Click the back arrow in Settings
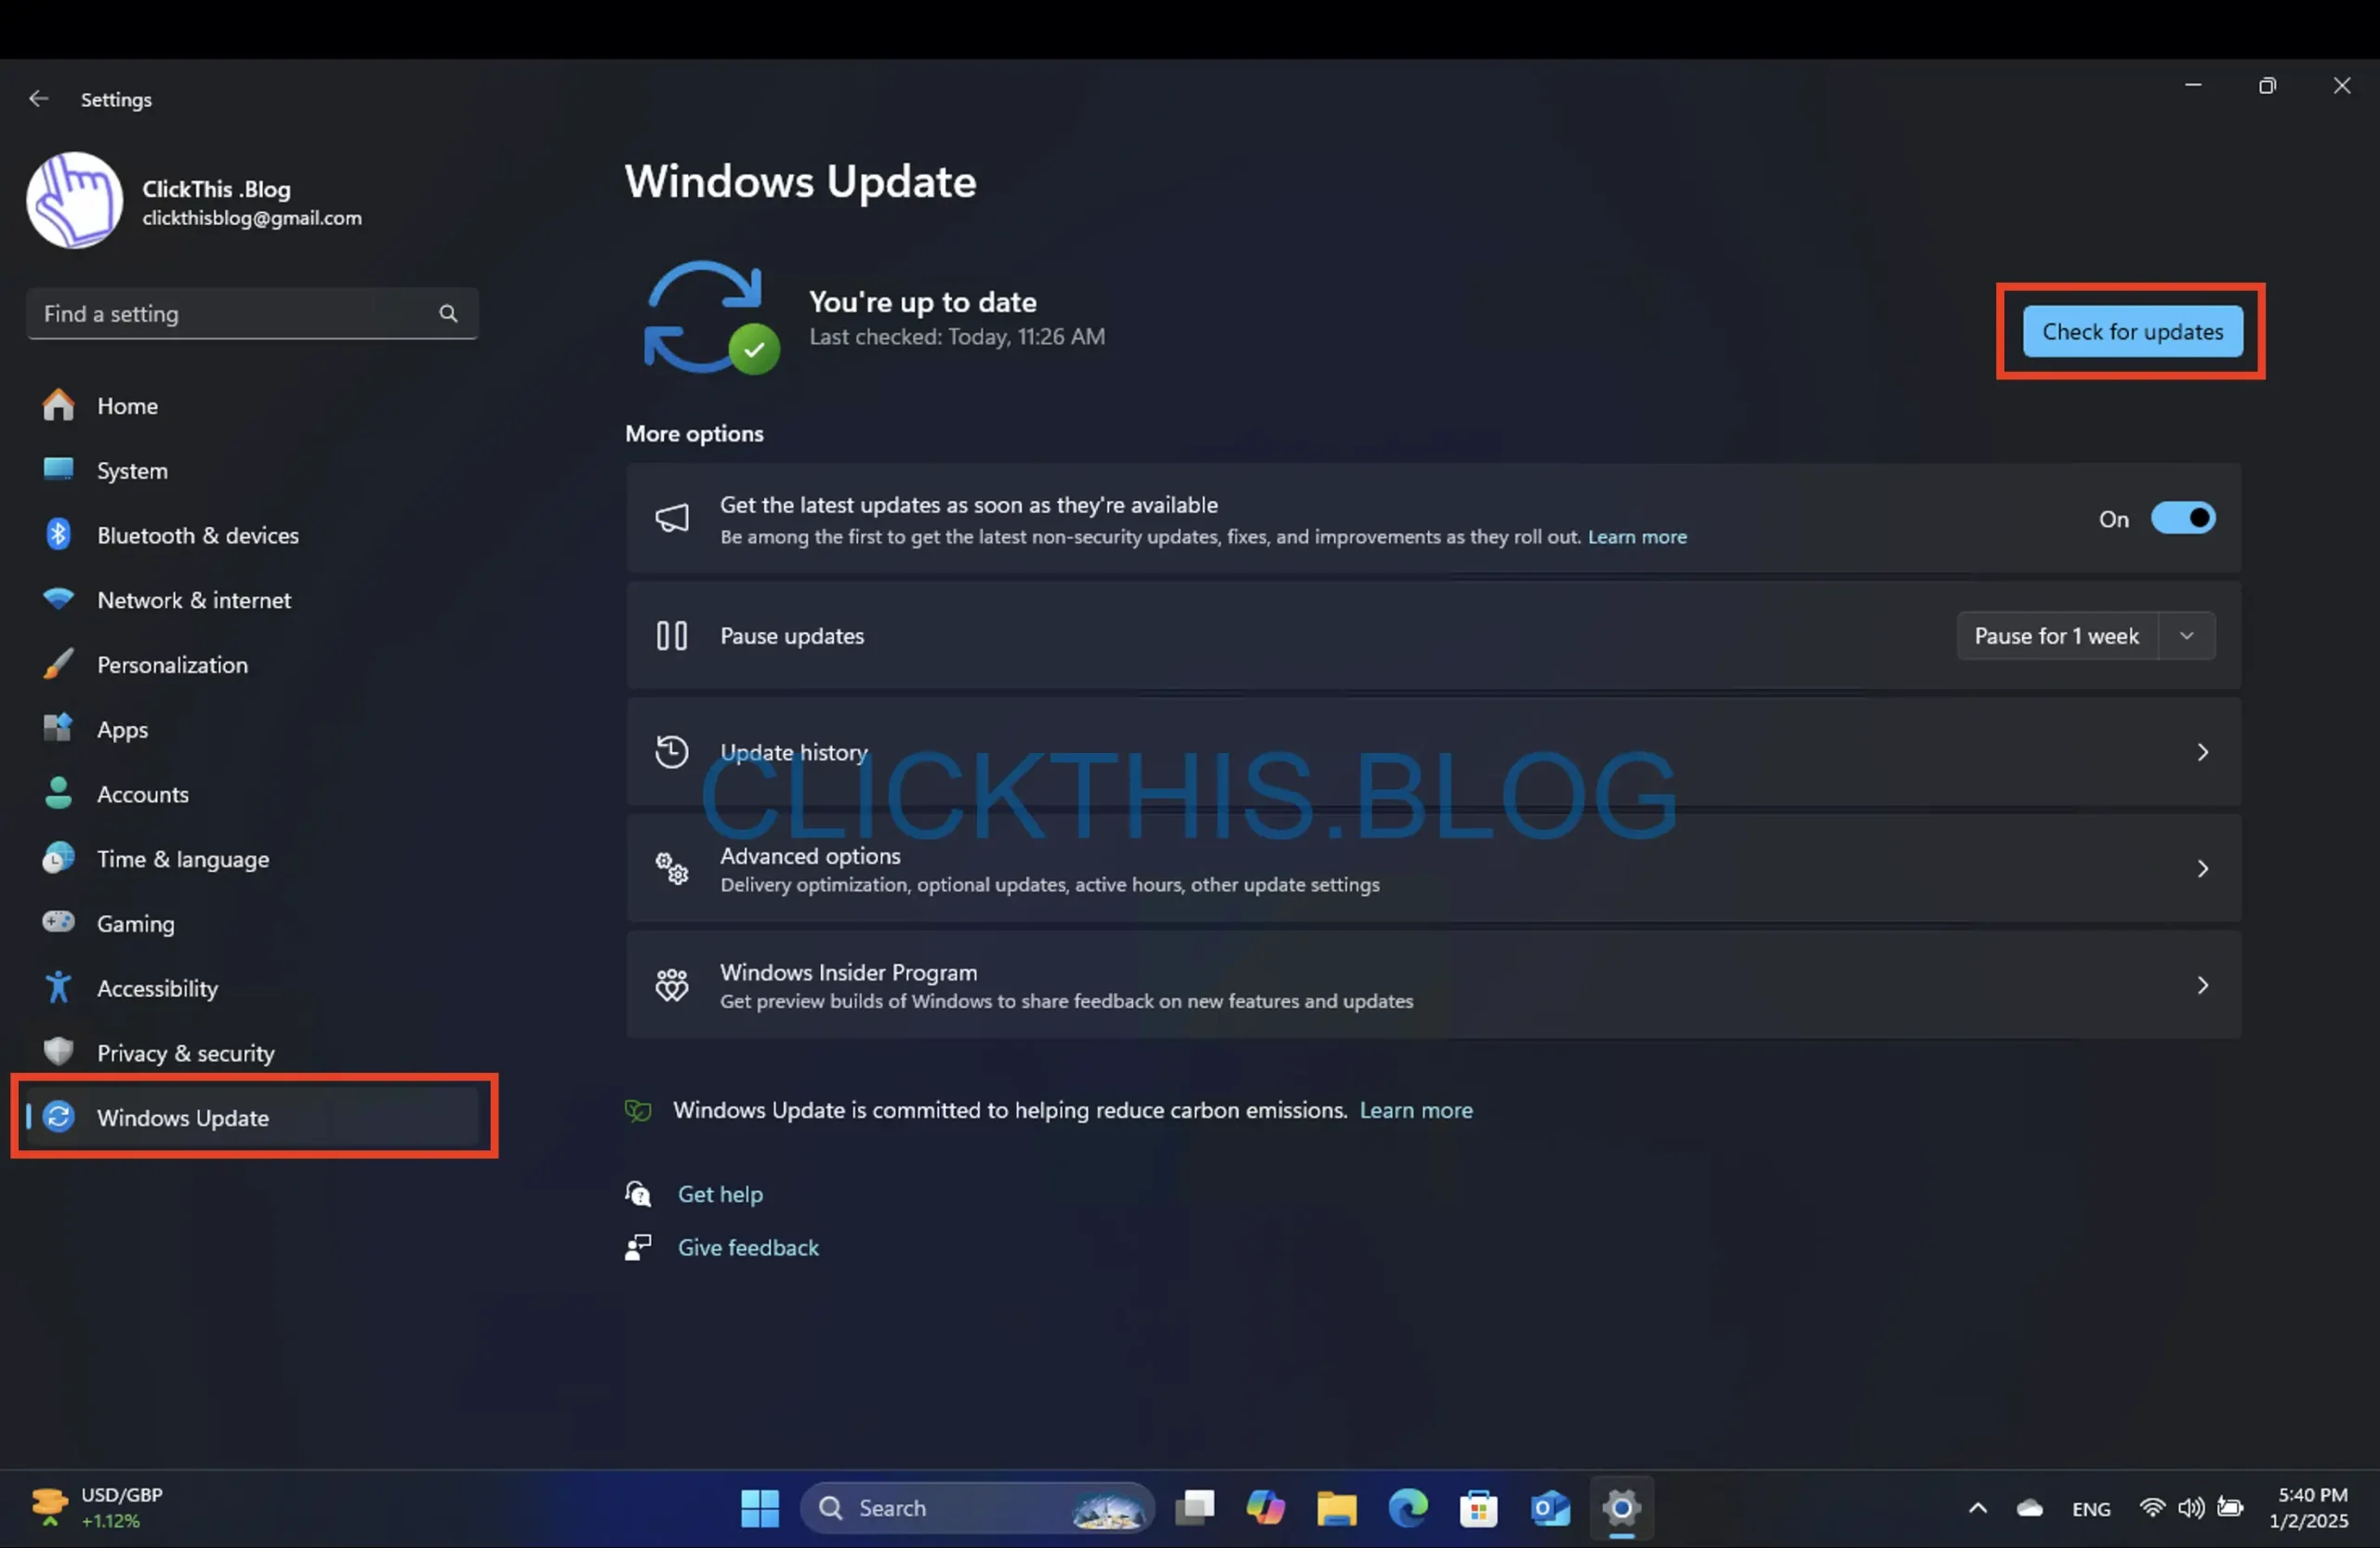The width and height of the screenshot is (2380, 1548). pos(38,98)
